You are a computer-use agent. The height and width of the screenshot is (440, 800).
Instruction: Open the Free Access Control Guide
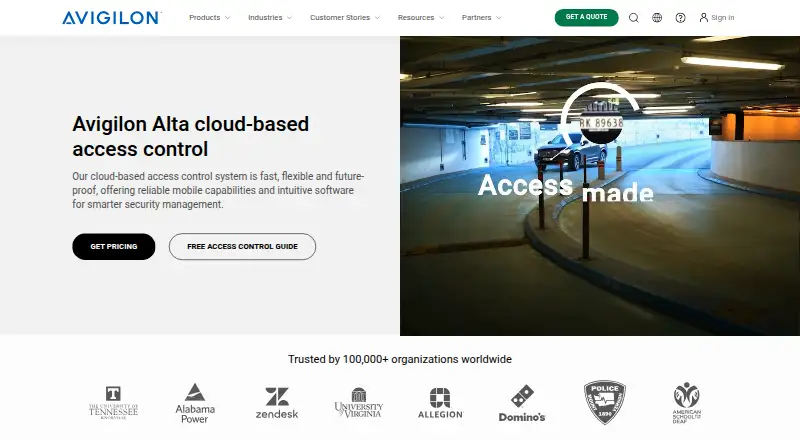pos(242,247)
